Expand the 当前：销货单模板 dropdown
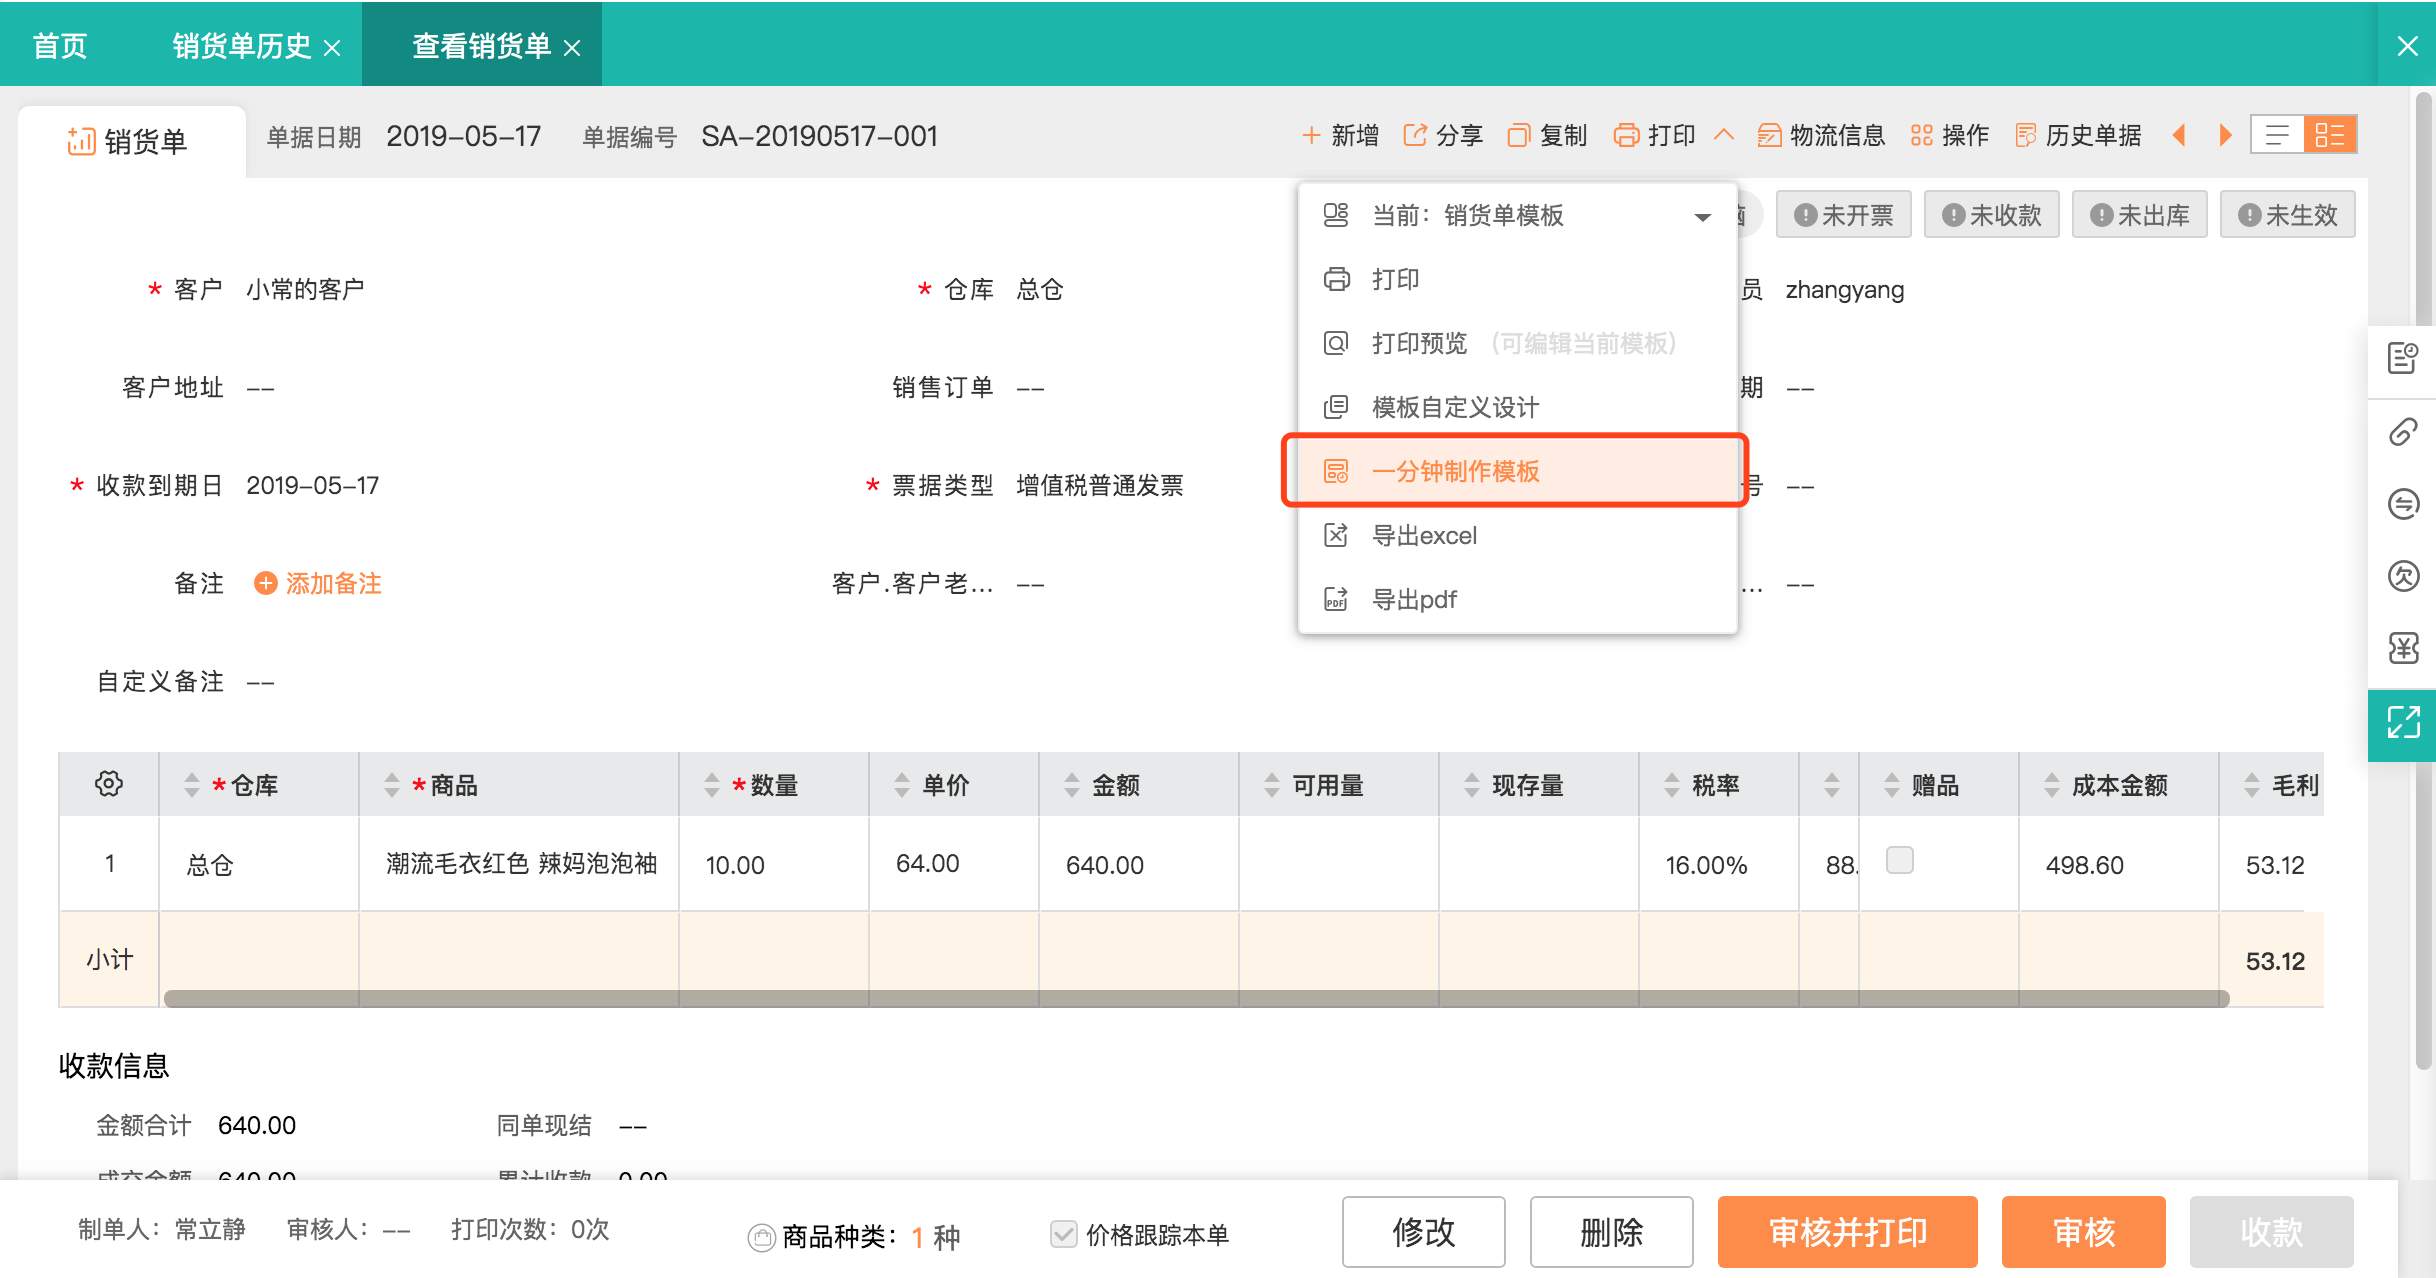The image size is (2436, 1278). pos(1705,214)
